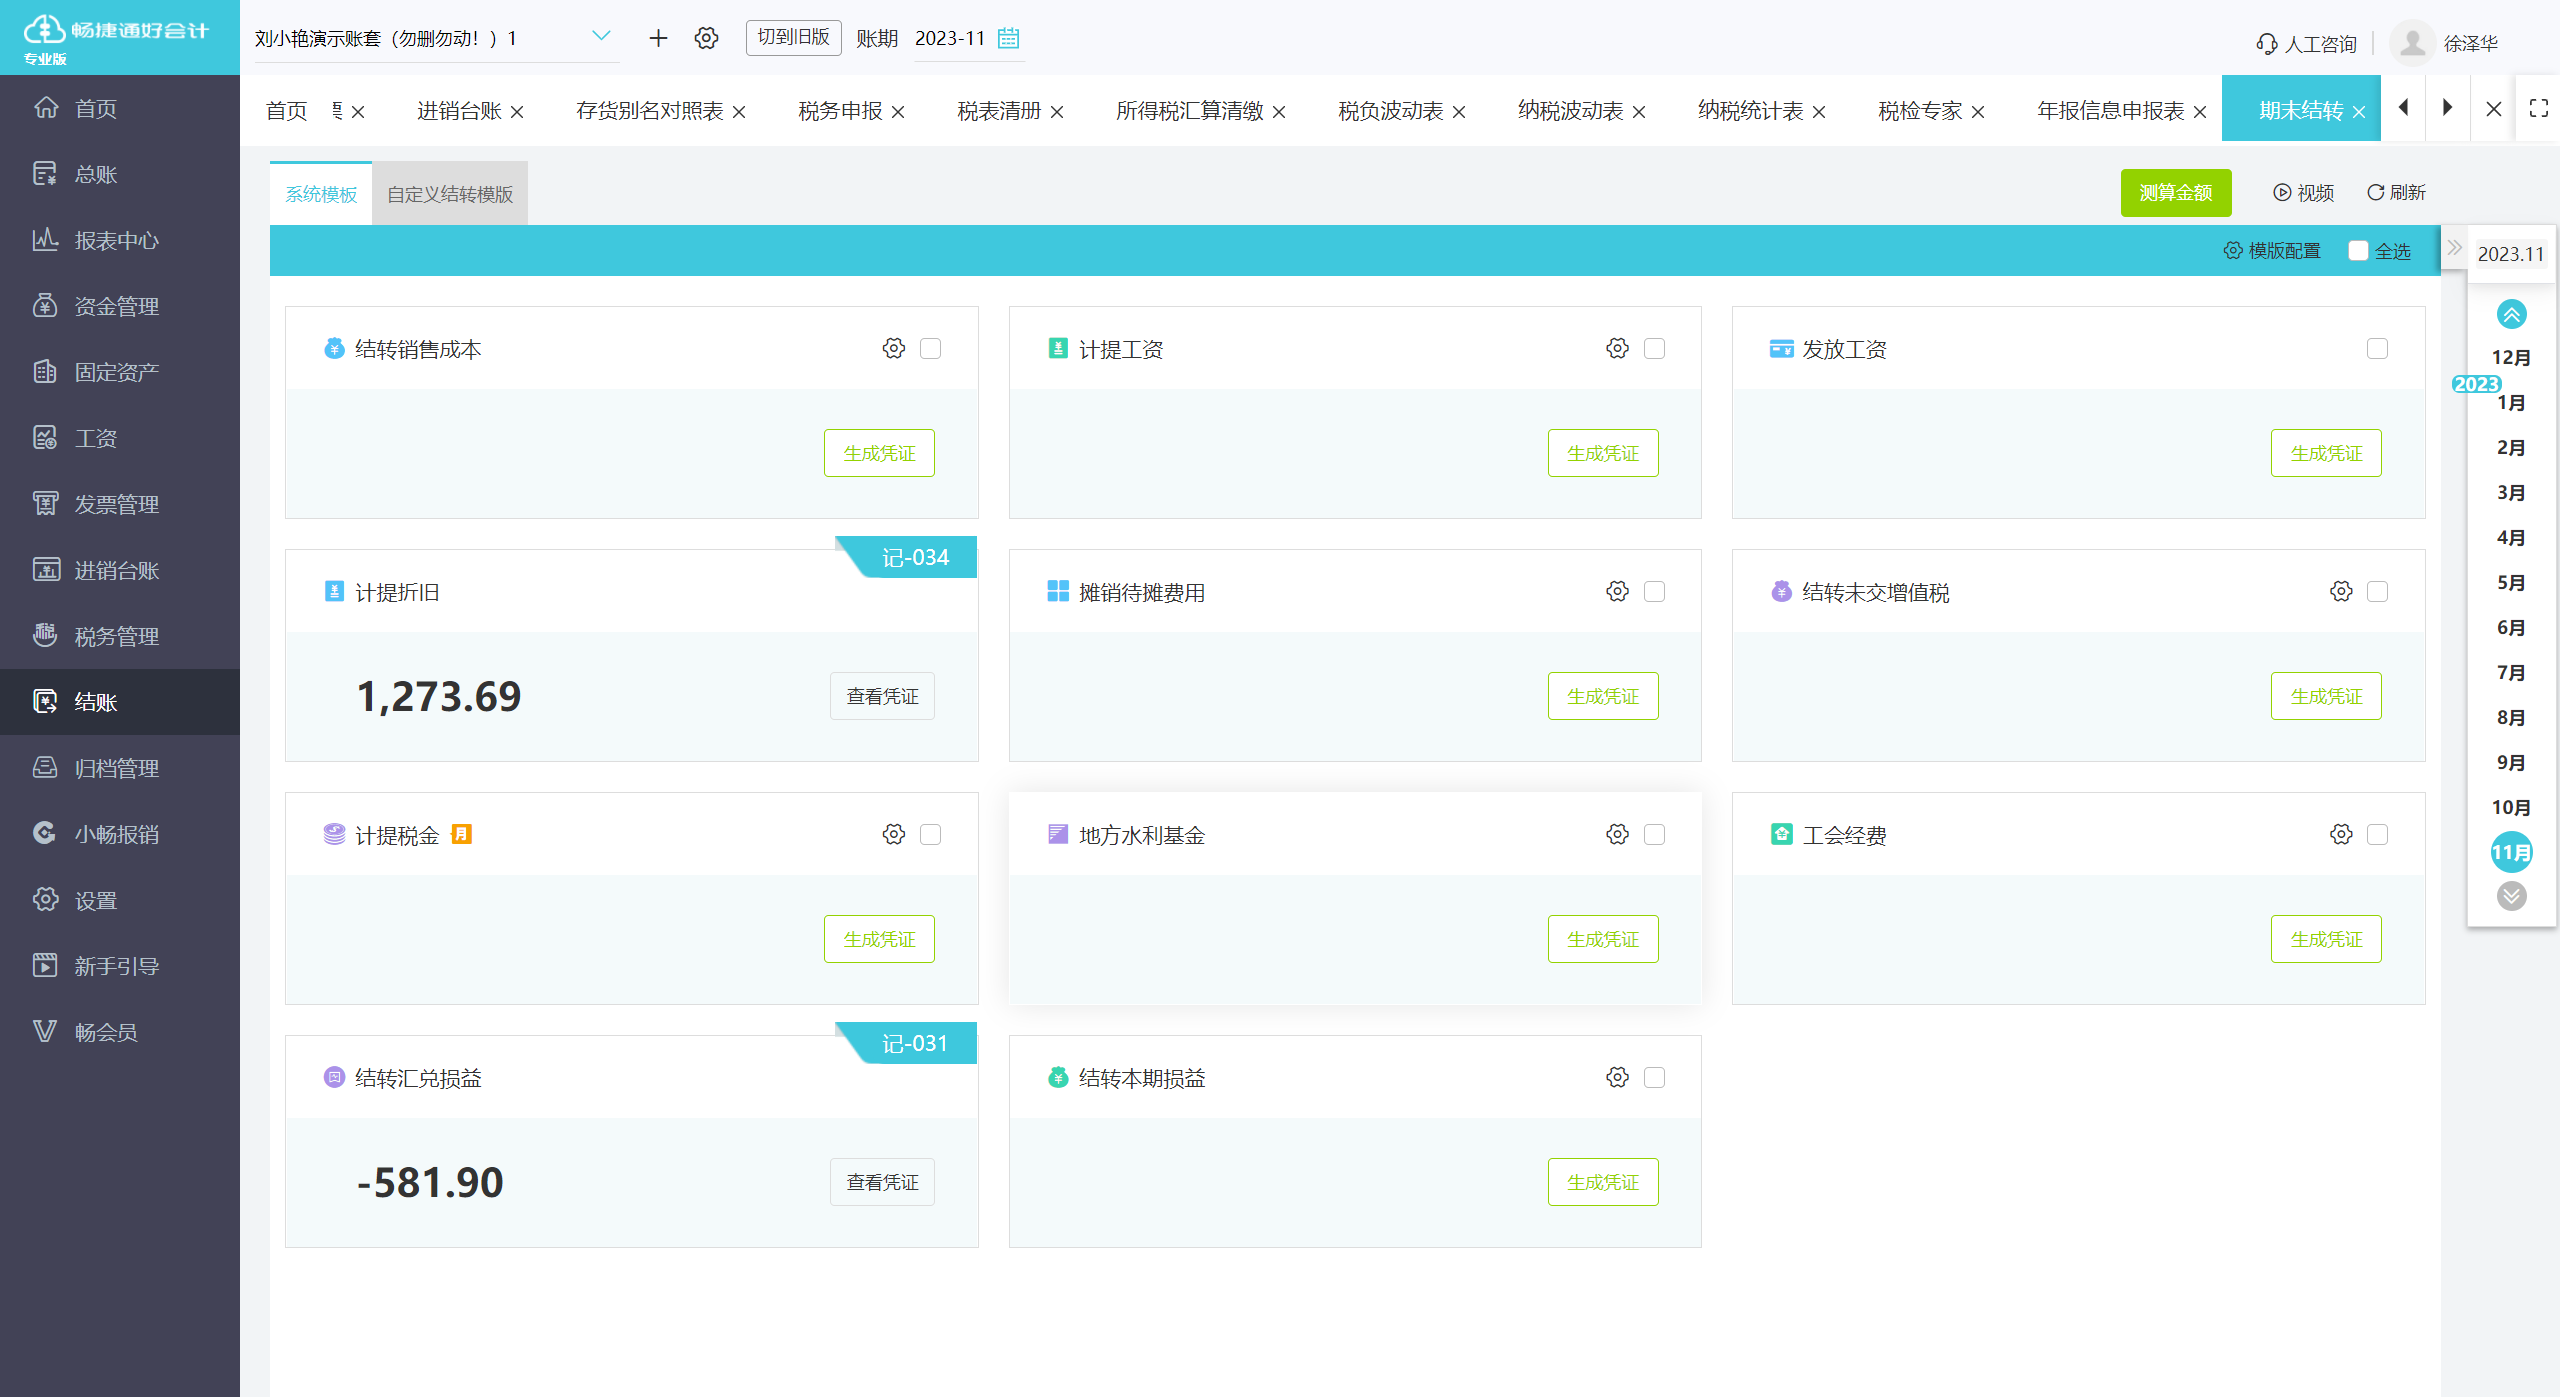Viewport: 2560px width, 1397px height.
Task: Click the 测算金额 button
Action: 2176,193
